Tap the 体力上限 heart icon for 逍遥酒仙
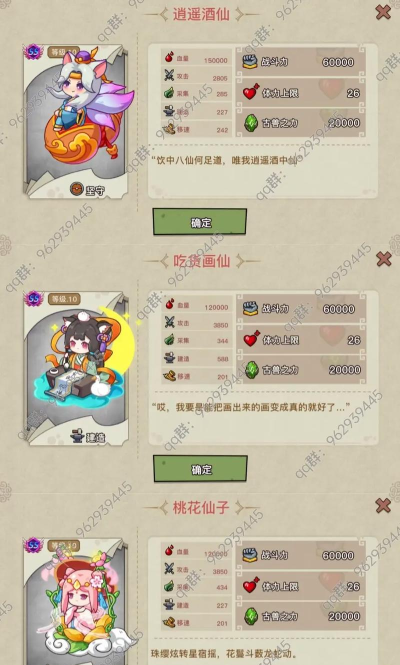Screen dimensions: 400x665 click(x=251, y=92)
